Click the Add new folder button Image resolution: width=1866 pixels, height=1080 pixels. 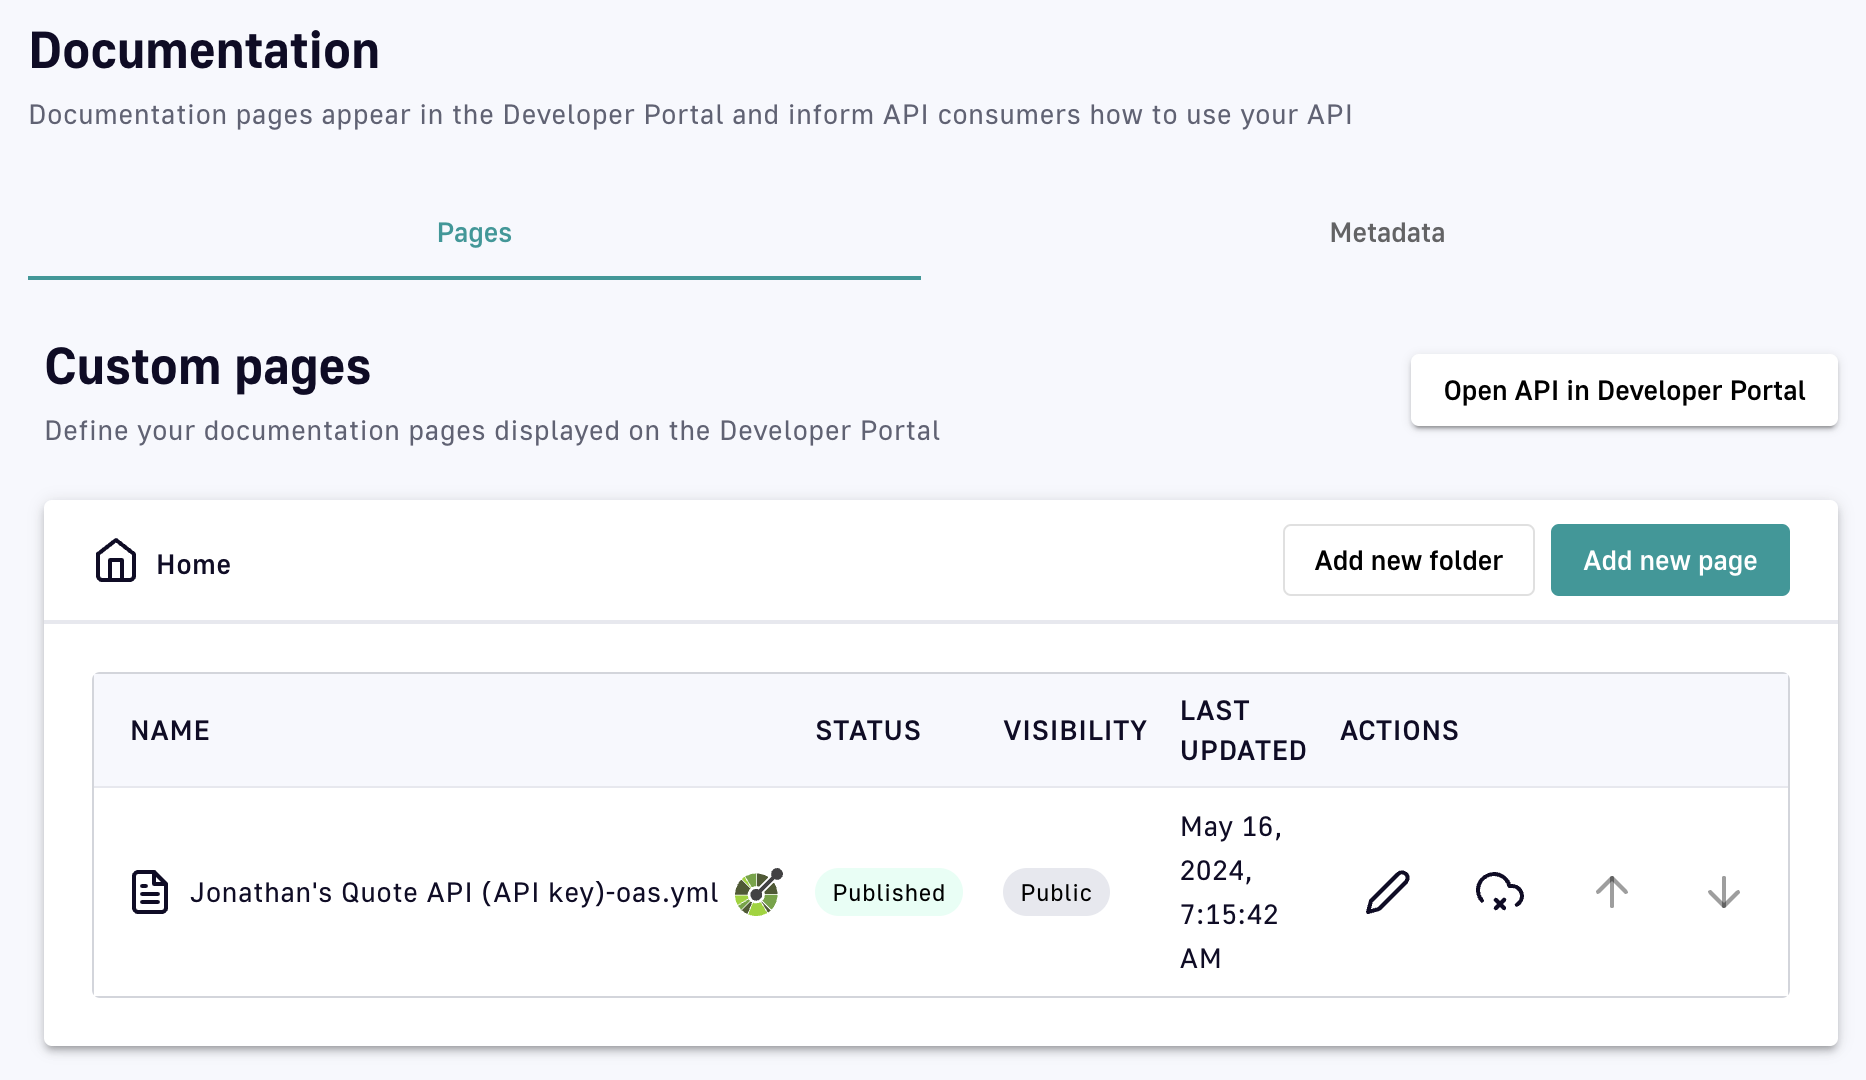1408,561
